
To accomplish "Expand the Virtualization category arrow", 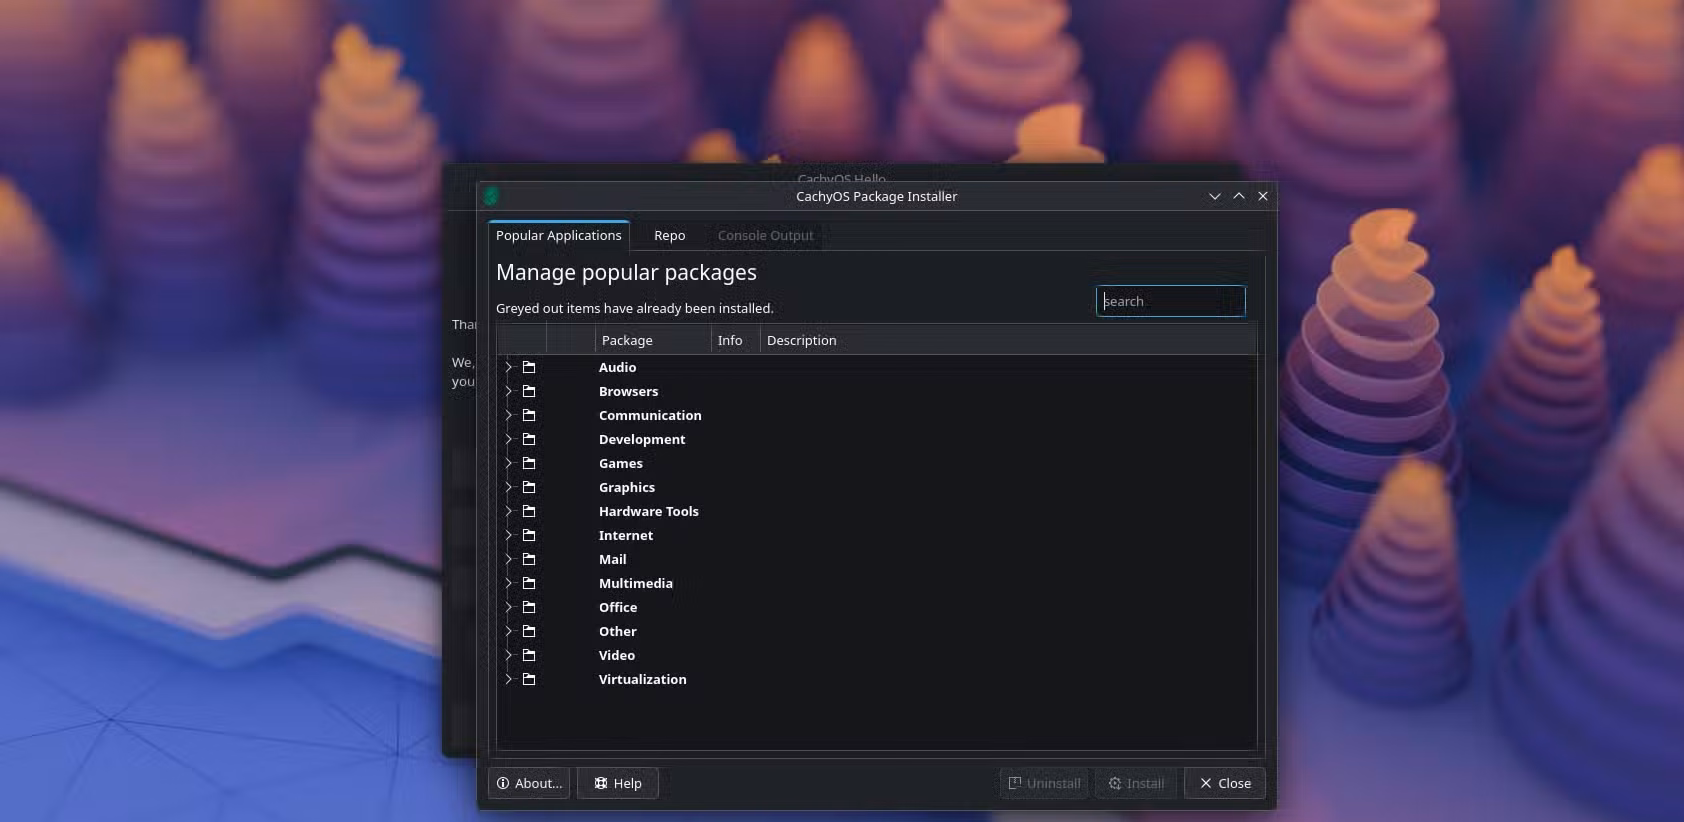I will point(508,679).
